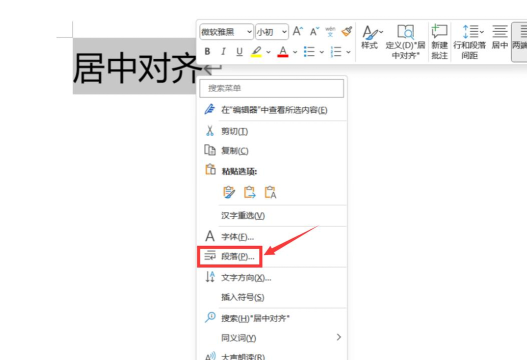This screenshot has height=360, width=527.
Task: Focus the 搜索菜单 search box
Action: pyautogui.click(x=272, y=88)
